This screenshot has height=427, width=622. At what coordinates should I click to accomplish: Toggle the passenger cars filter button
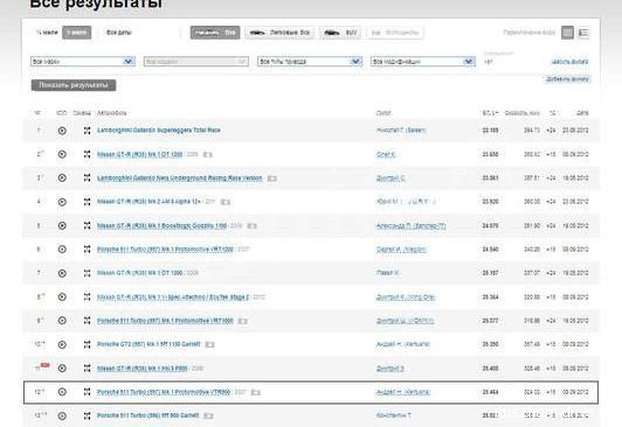(x=279, y=33)
